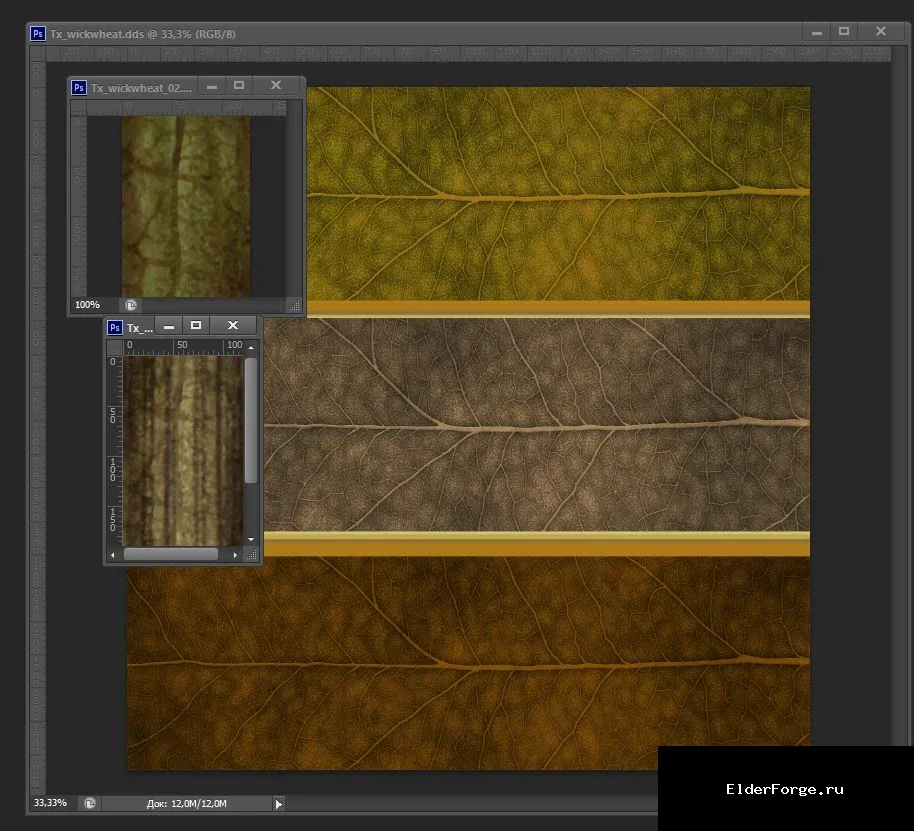Click the Ps icon of Tx_wickwheat_02 window
The image size is (914, 831).
tap(79, 88)
